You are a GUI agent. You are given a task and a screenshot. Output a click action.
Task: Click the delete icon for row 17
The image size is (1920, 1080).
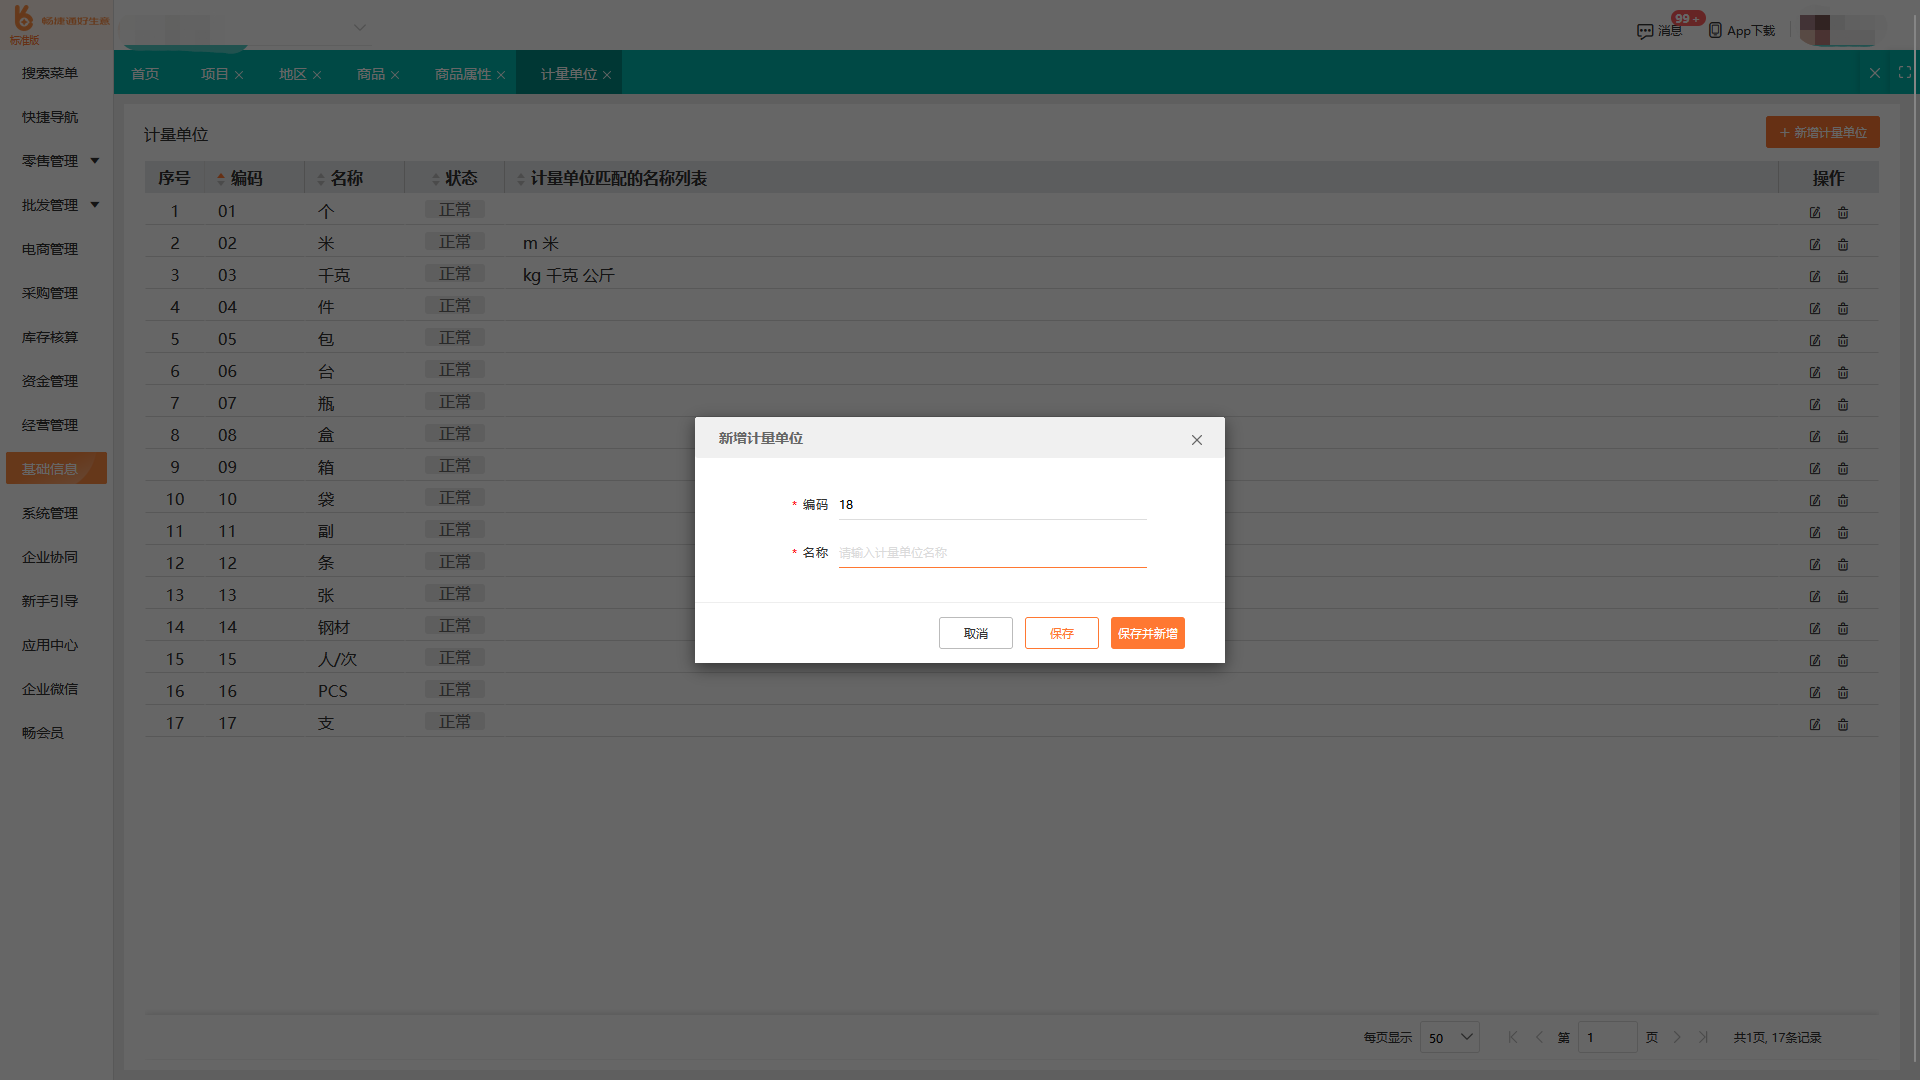(1845, 724)
